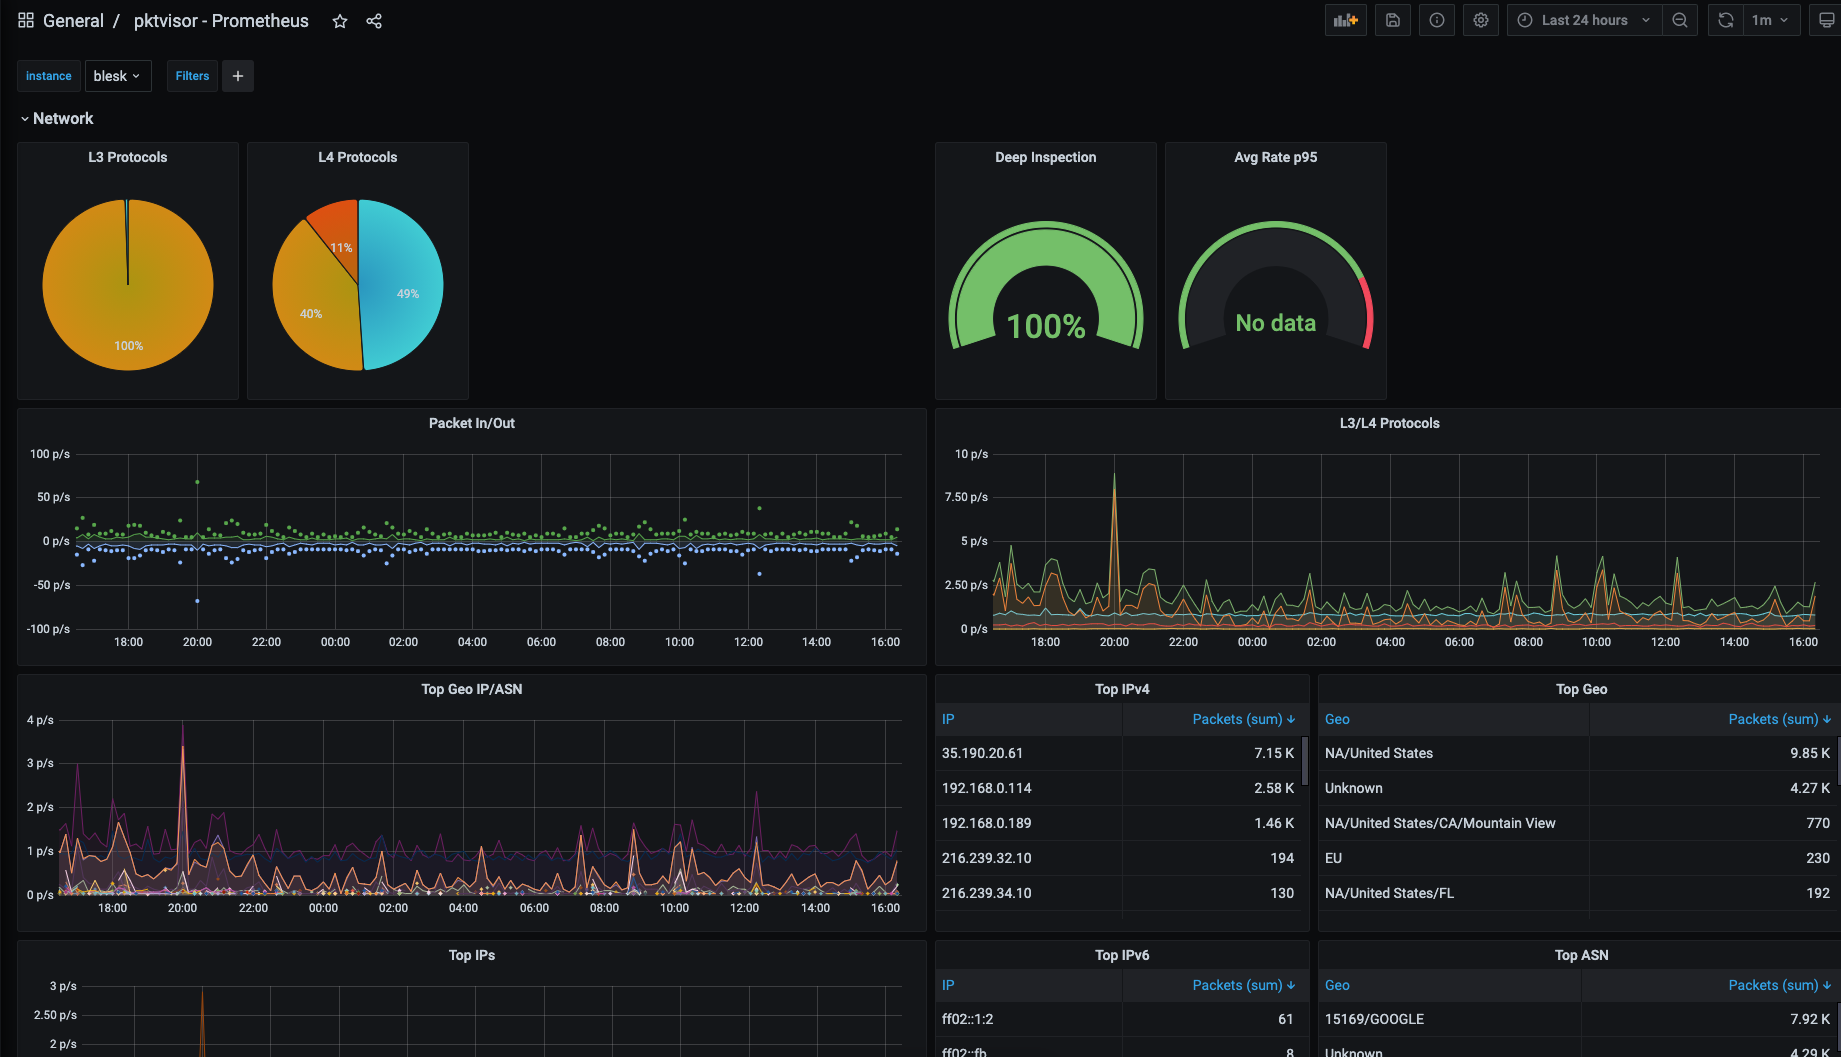Open the General breadcrumb folder
This screenshot has height=1057, width=1841.
pos(73,20)
